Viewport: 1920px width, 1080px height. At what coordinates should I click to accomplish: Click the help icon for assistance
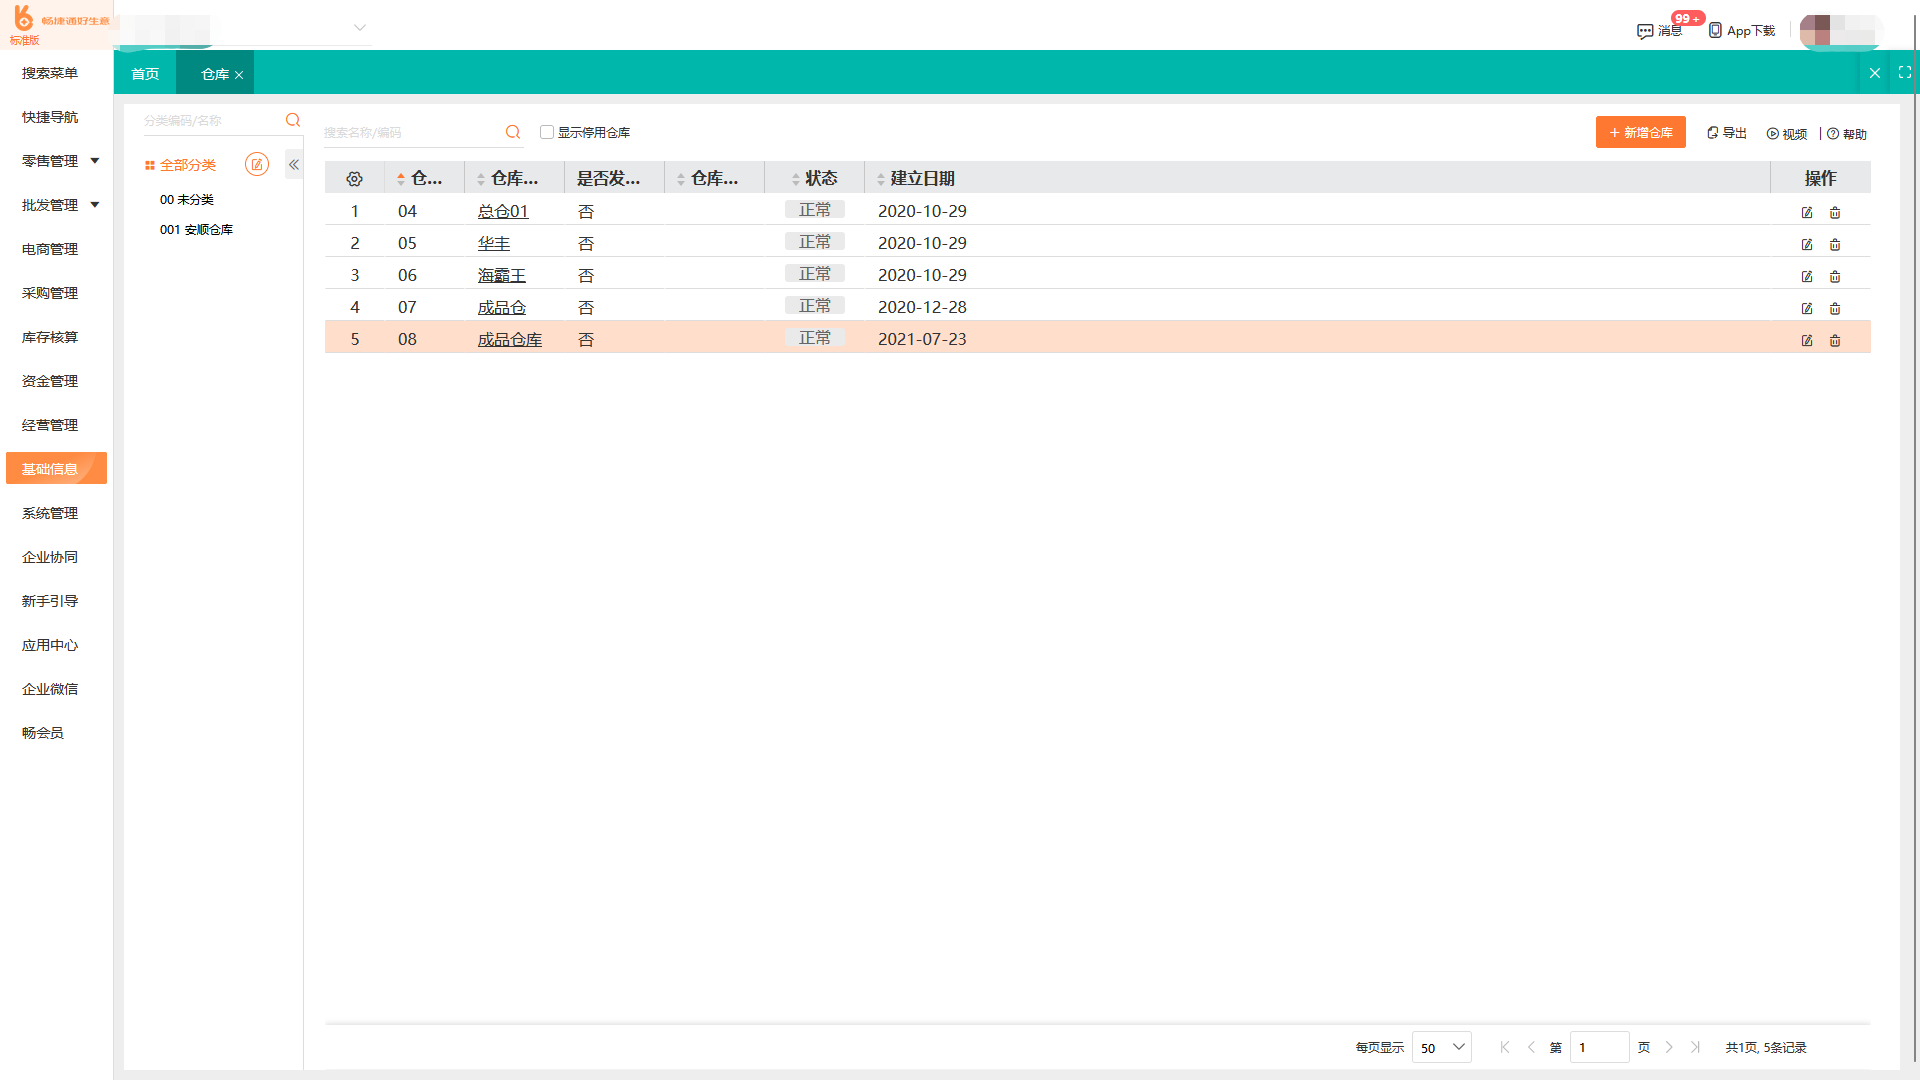click(1845, 131)
